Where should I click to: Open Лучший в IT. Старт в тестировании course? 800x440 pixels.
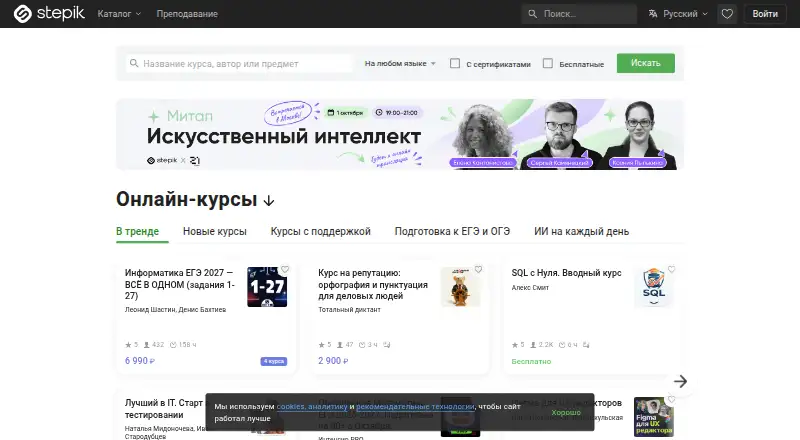164,409
